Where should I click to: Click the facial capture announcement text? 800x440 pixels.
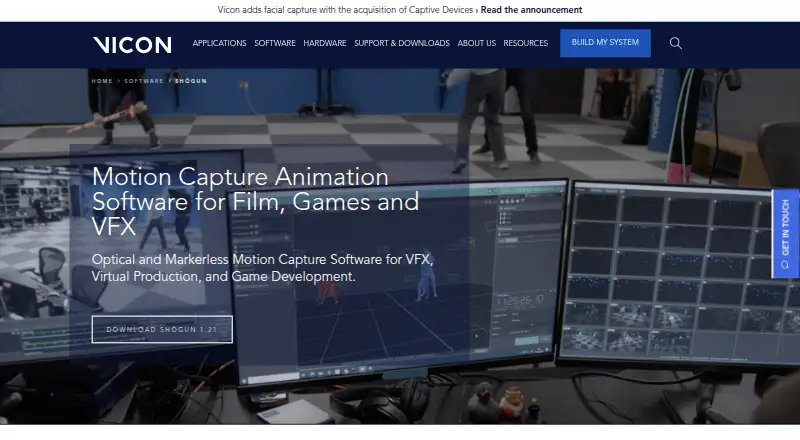[345, 10]
